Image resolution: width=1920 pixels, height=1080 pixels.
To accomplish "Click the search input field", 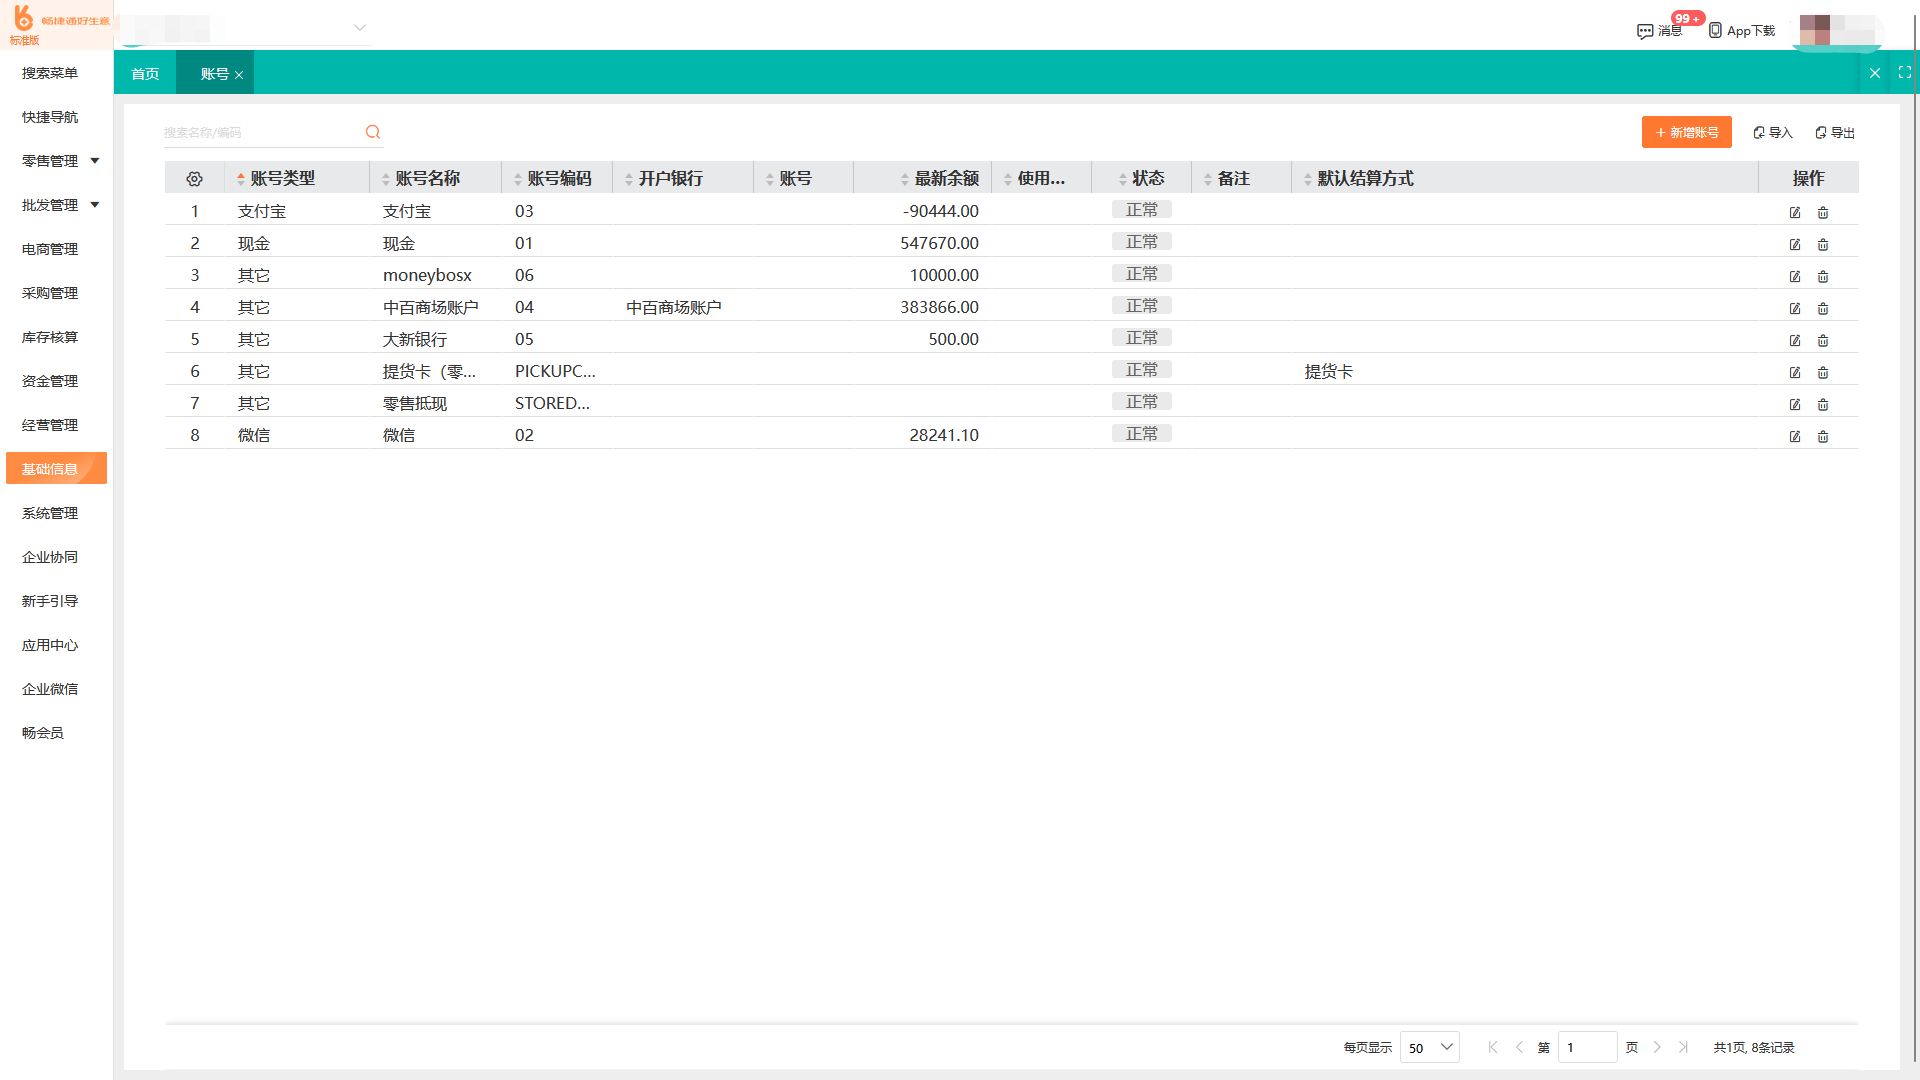I will 260,132.
